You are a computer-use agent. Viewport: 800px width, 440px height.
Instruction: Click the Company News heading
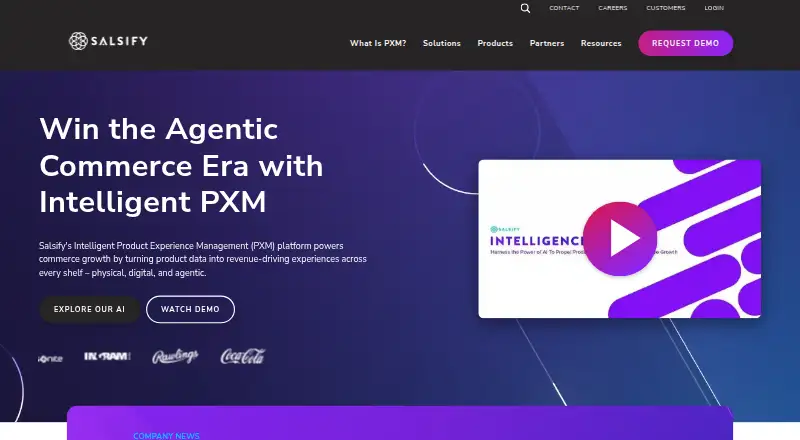coord(166,435)
